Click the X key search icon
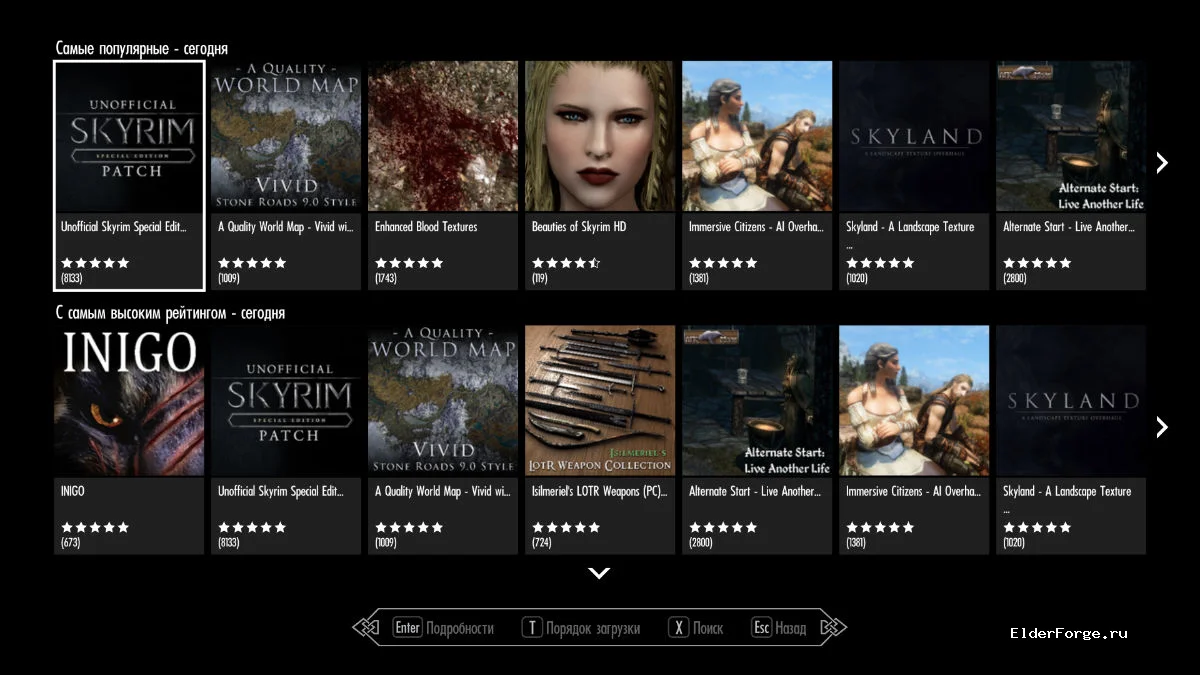The width and height of the screenshot is (1200, 675). pos(679,628)
